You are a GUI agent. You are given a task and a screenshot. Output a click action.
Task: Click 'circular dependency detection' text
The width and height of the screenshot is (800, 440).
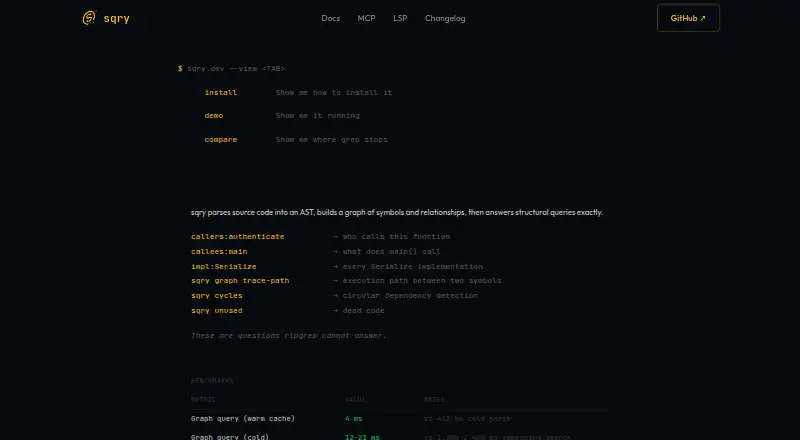(x=410, y=295)
